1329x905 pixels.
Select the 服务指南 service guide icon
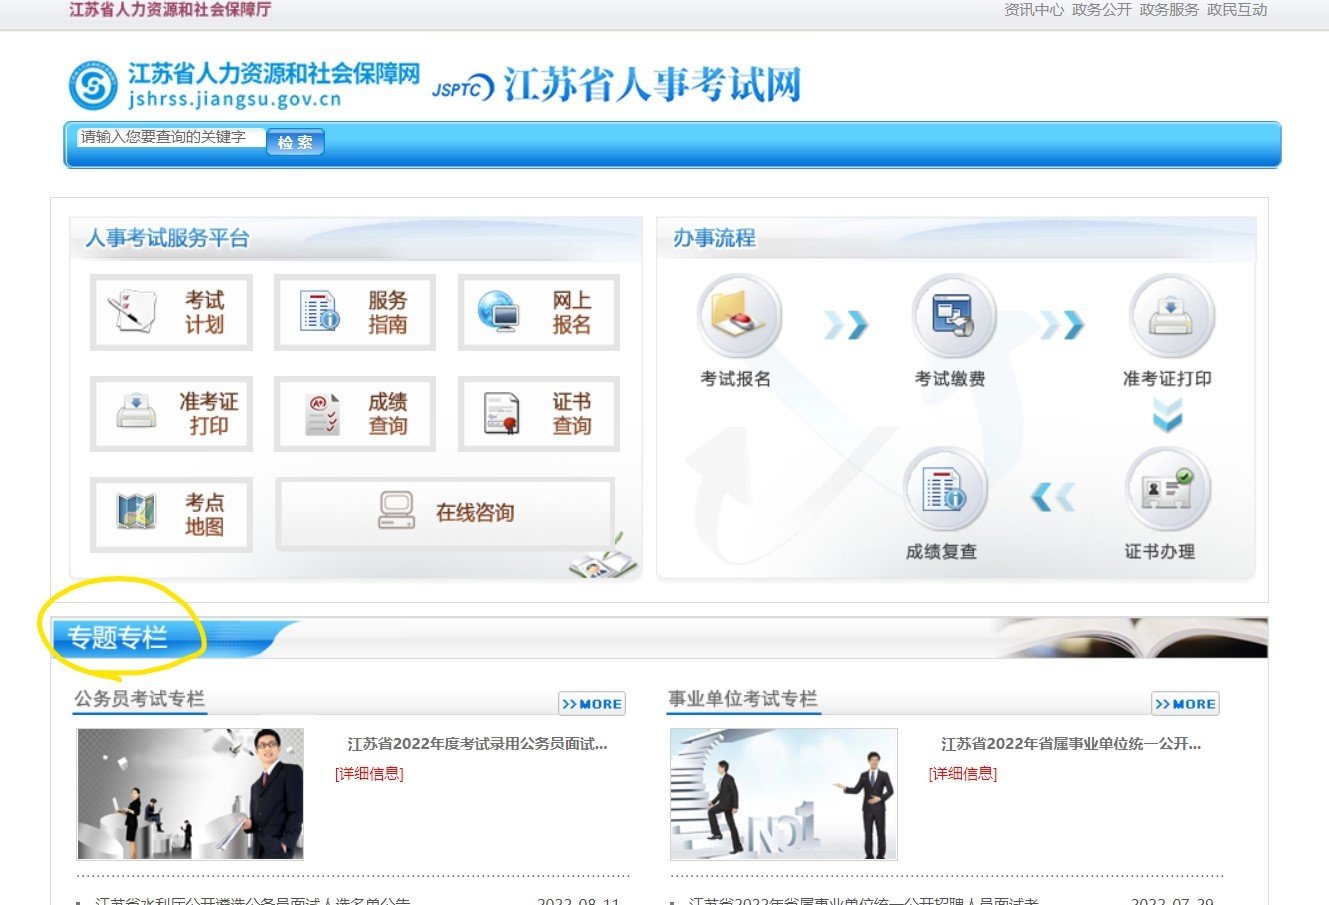point(354,311)
